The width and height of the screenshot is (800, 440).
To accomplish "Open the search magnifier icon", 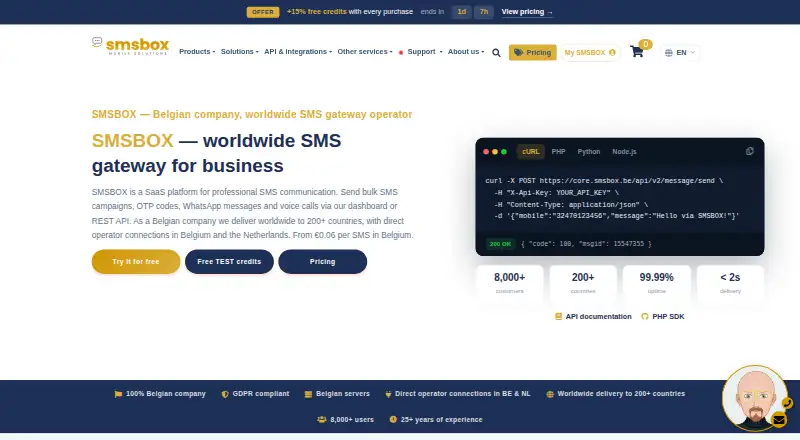I will pos(496,53).
